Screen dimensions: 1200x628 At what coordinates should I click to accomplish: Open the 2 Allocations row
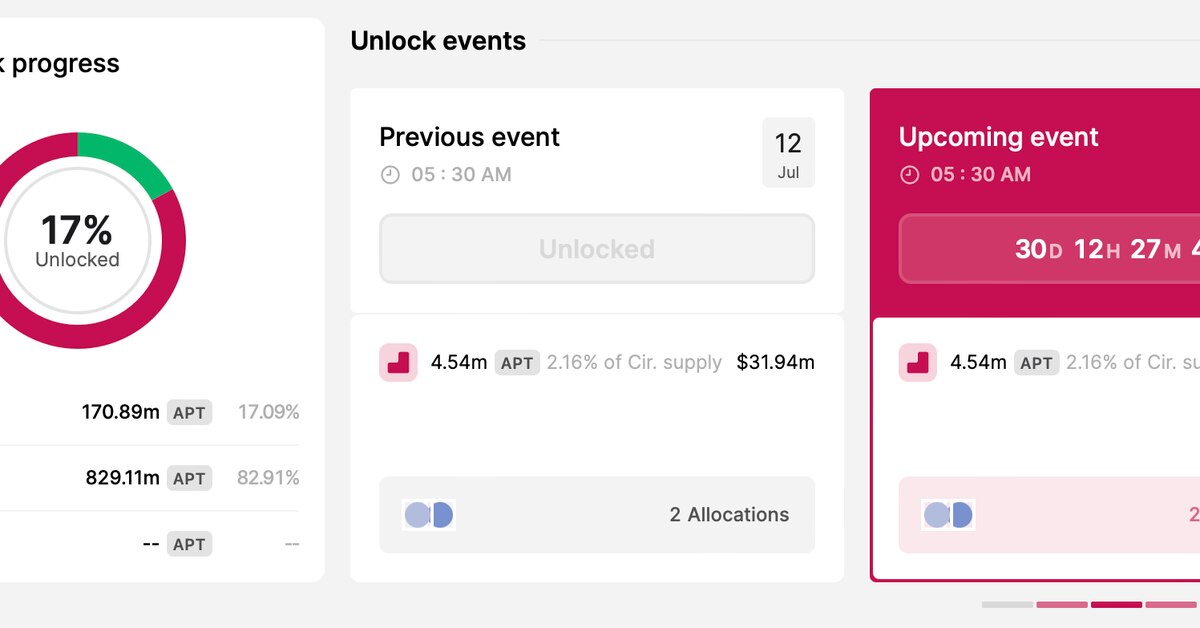tap(597, 515)
